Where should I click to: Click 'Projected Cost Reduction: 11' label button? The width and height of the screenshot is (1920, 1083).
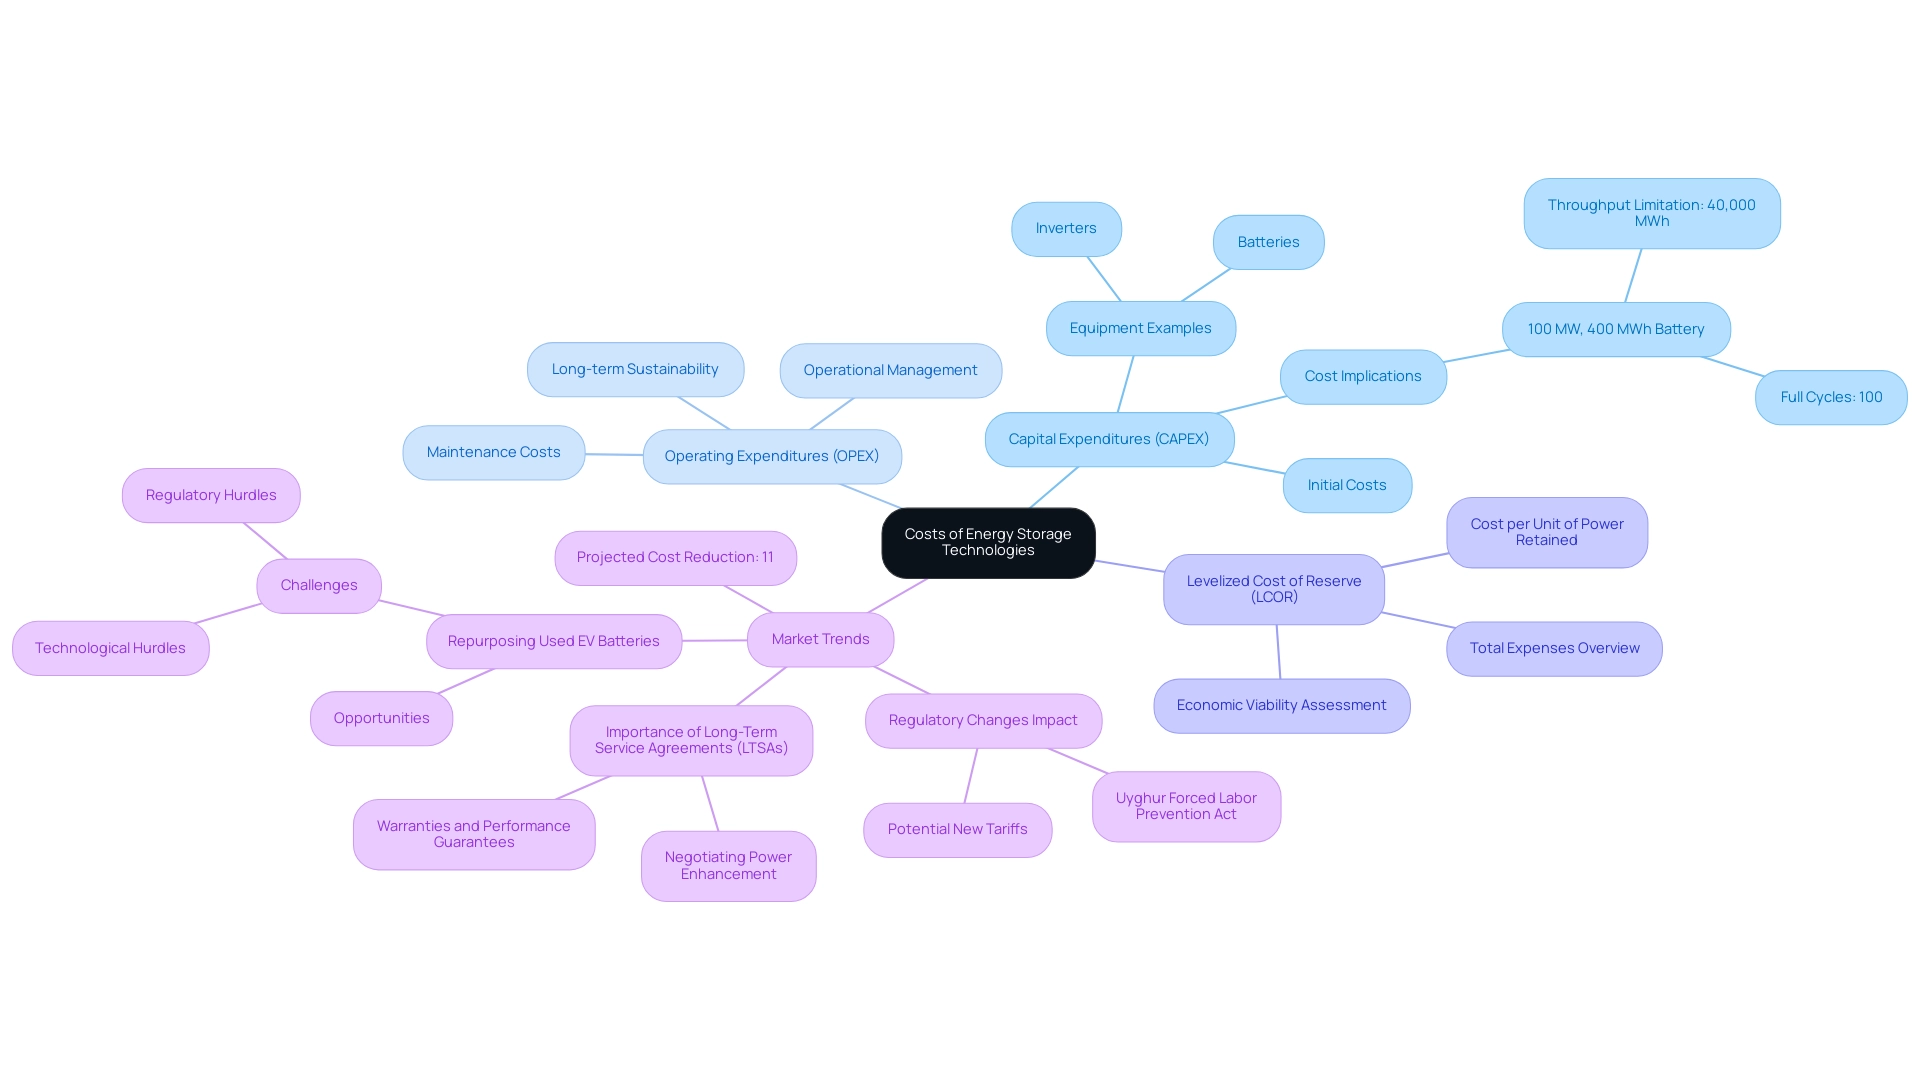point(674,555)
